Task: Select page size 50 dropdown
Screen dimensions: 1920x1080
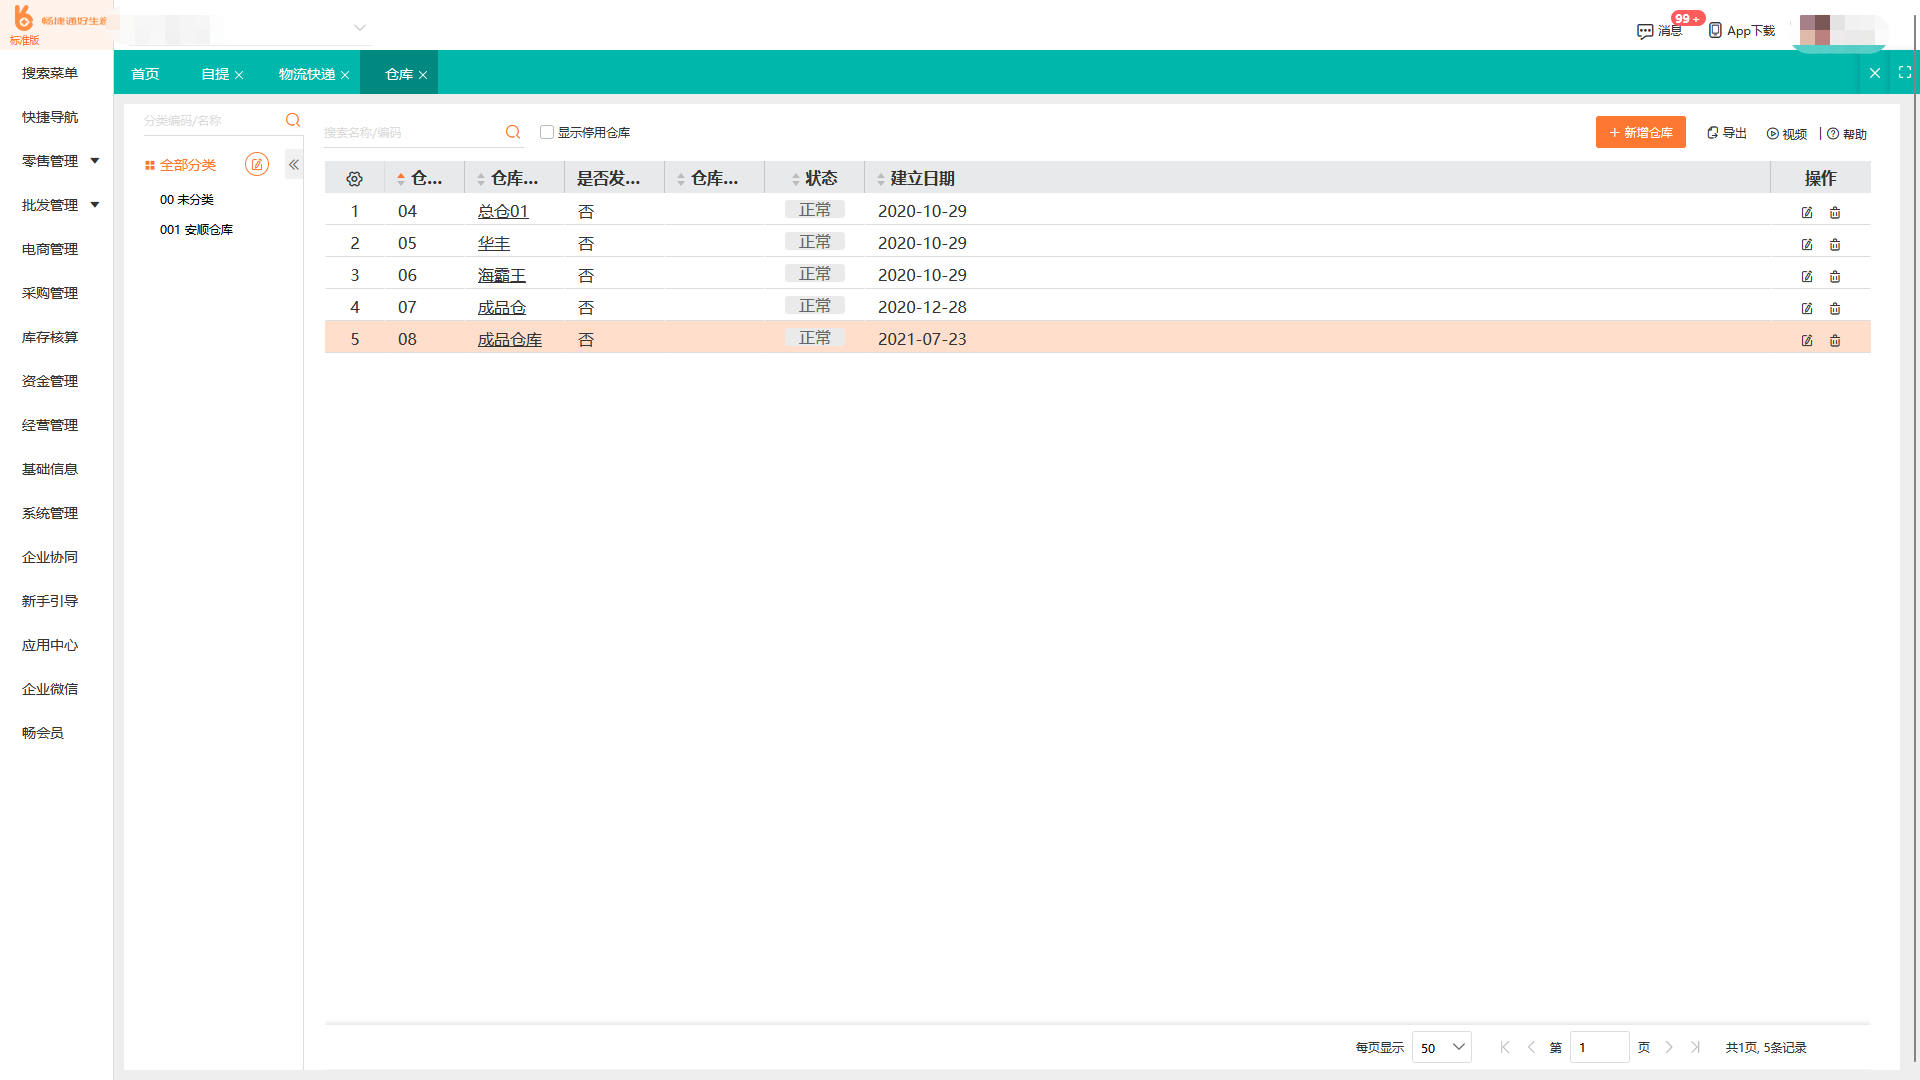Action: [x=1441, y=1047]
